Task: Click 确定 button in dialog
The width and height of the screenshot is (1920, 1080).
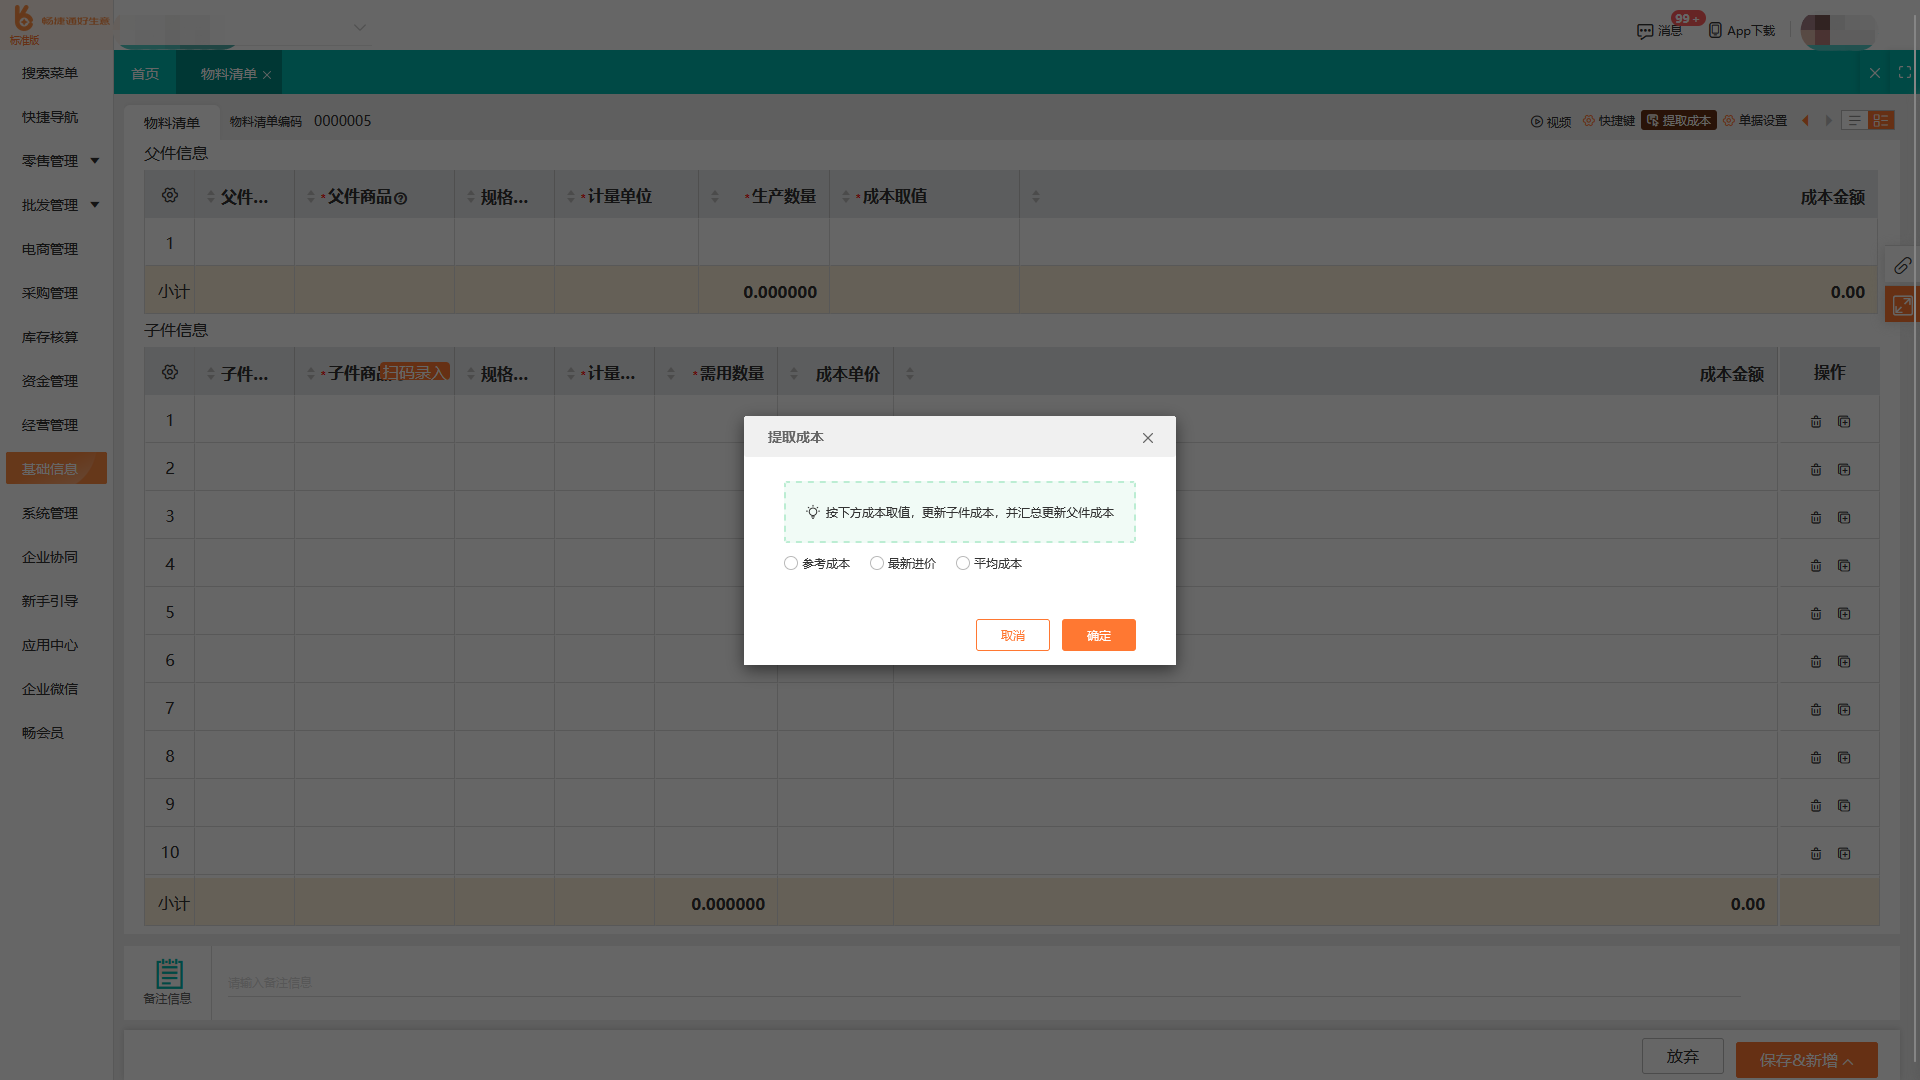Action: pos(1100,634)
